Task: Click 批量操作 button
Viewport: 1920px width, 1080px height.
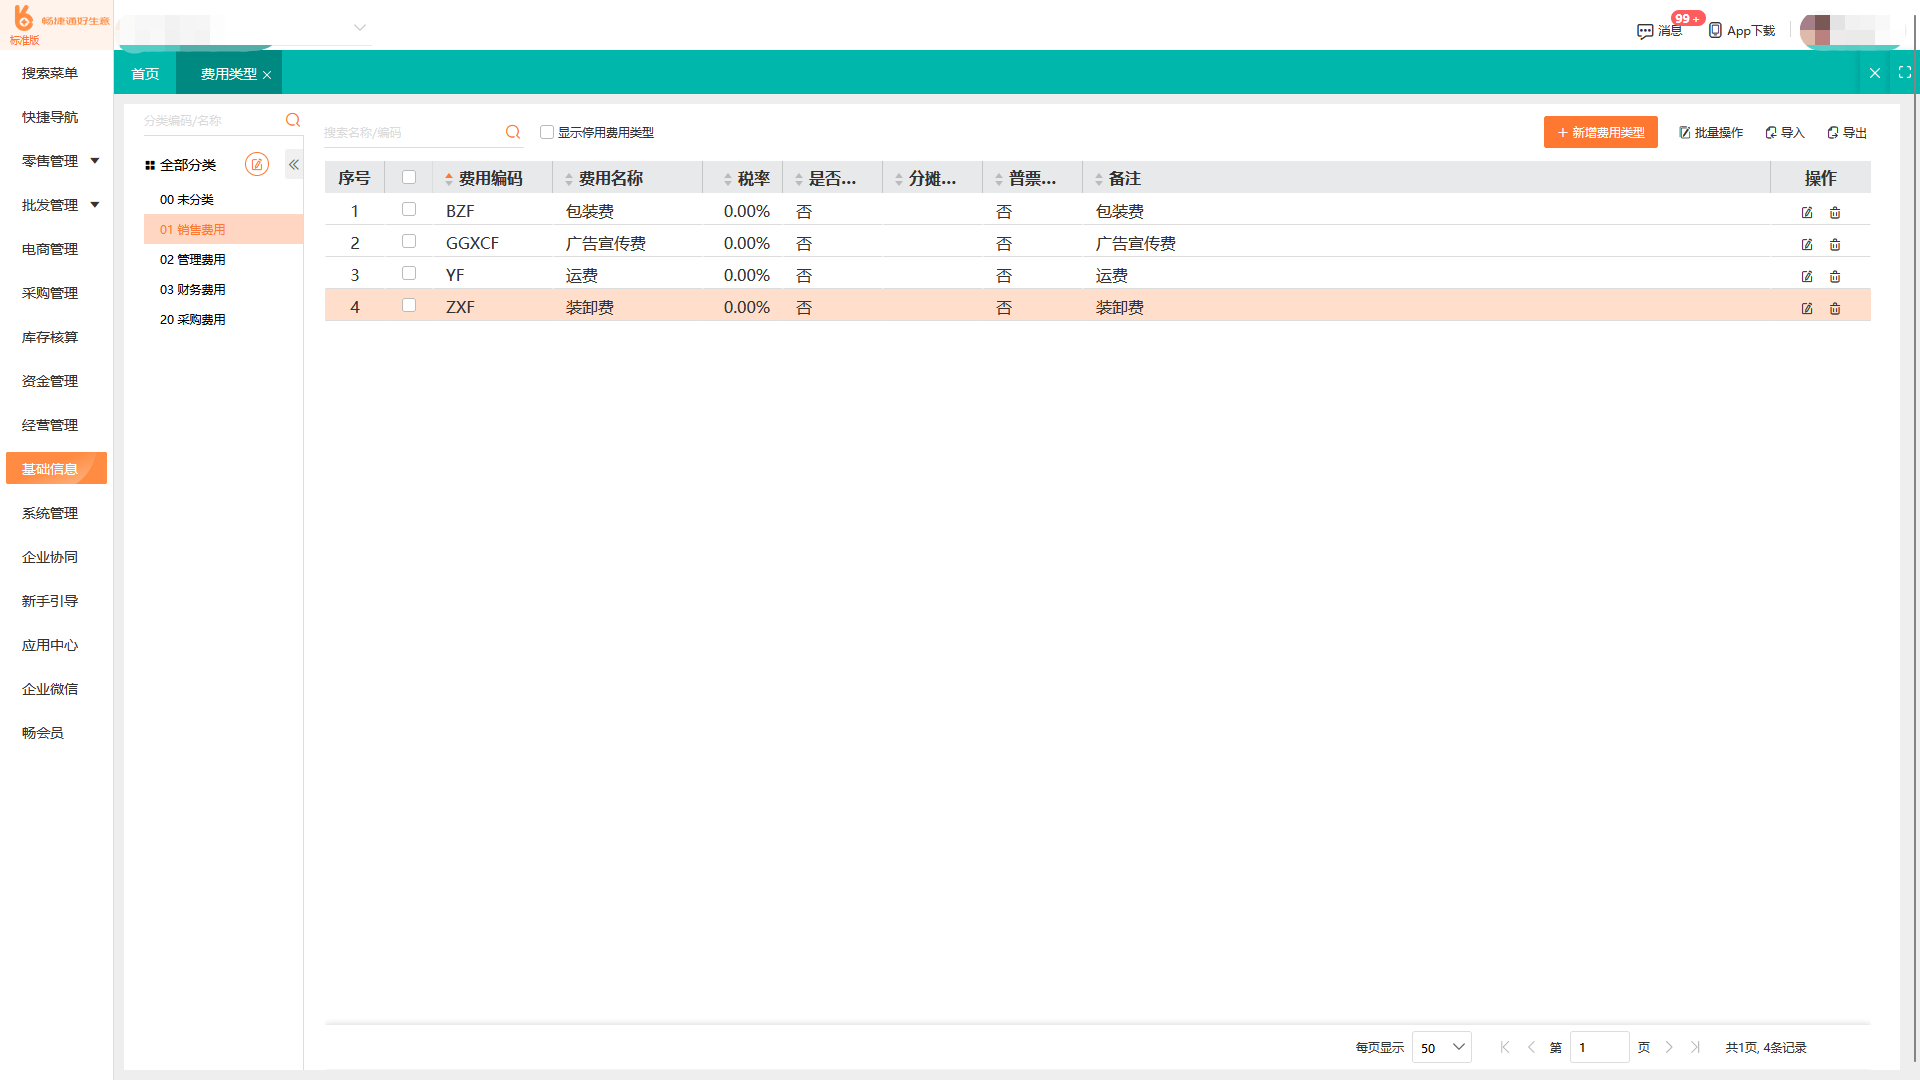Action: pos(1710,131)
